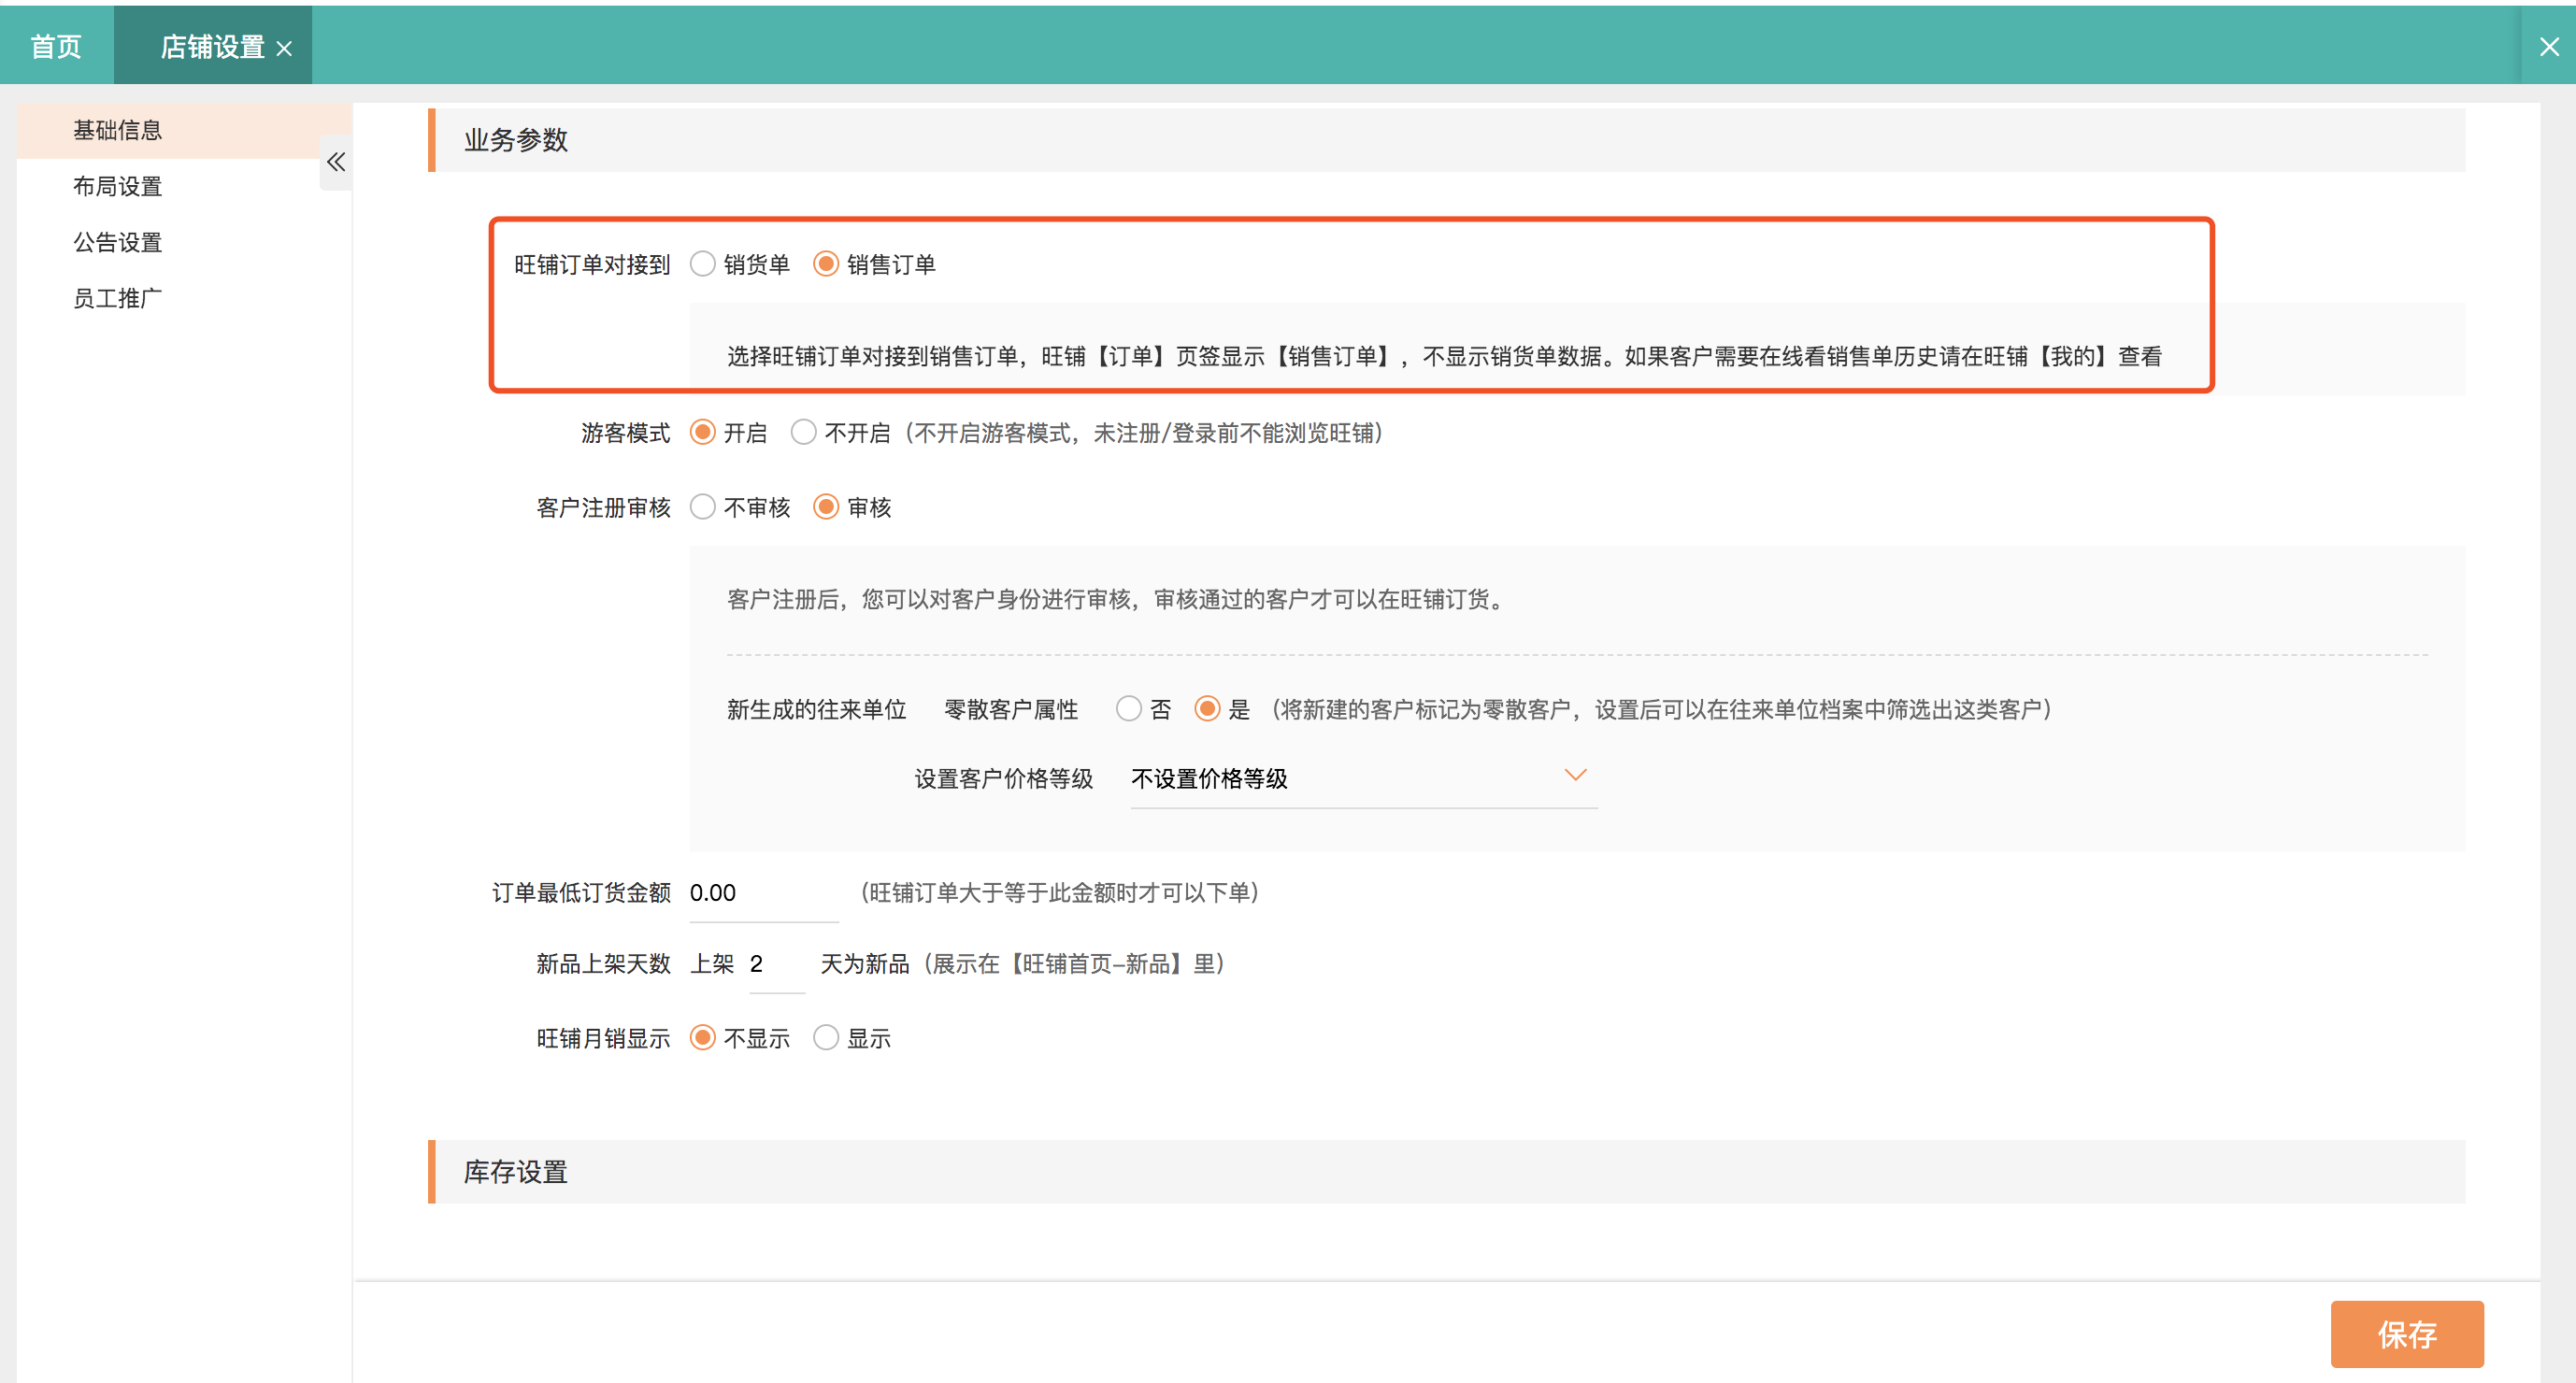Select 销货单 radio button
This screenshot has height=1383, width=2576.
coord(702,263)
